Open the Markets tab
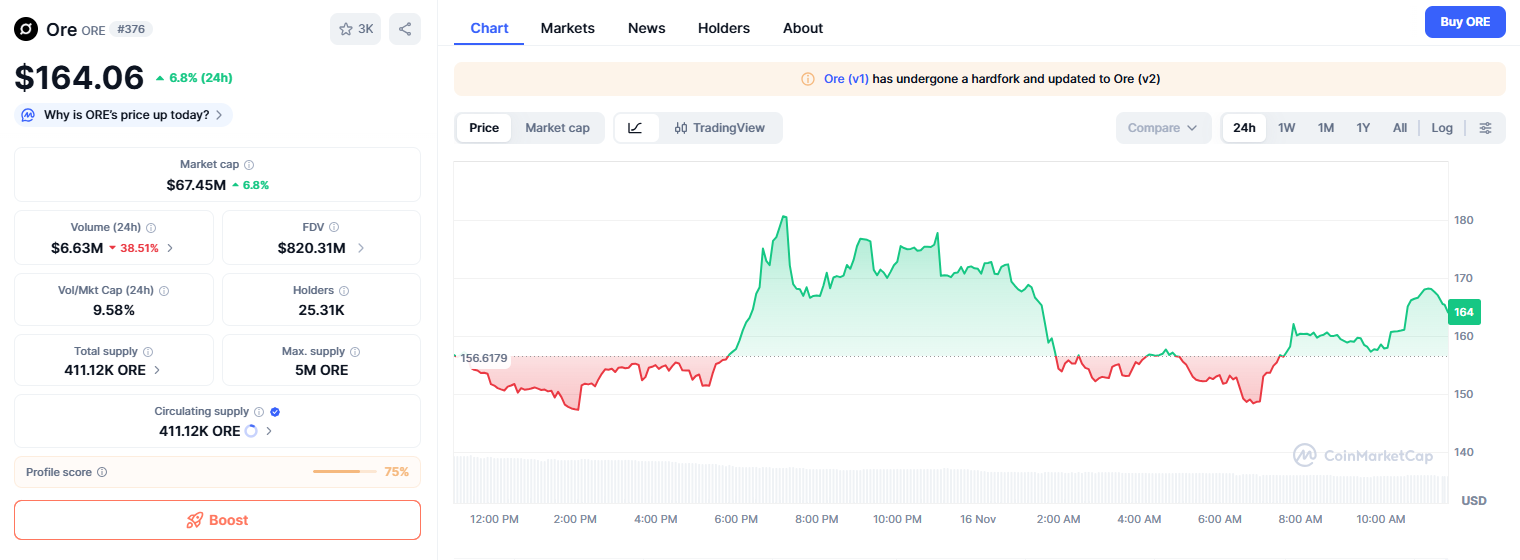The image size is (1520, 560). [567, 28]
